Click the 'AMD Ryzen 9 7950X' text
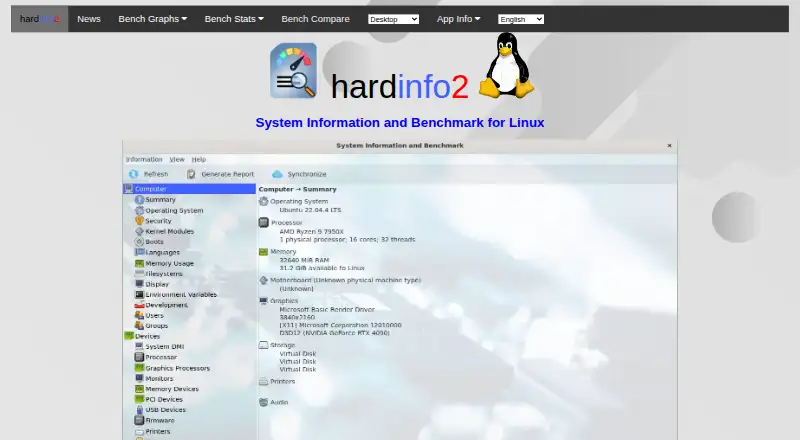The width and height of the screenshot is (800, 440). (312, 231)
